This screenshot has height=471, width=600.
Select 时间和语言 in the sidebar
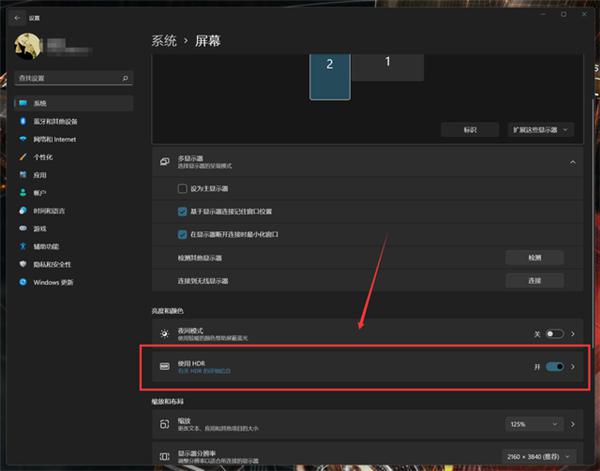(x=48, y=210)
